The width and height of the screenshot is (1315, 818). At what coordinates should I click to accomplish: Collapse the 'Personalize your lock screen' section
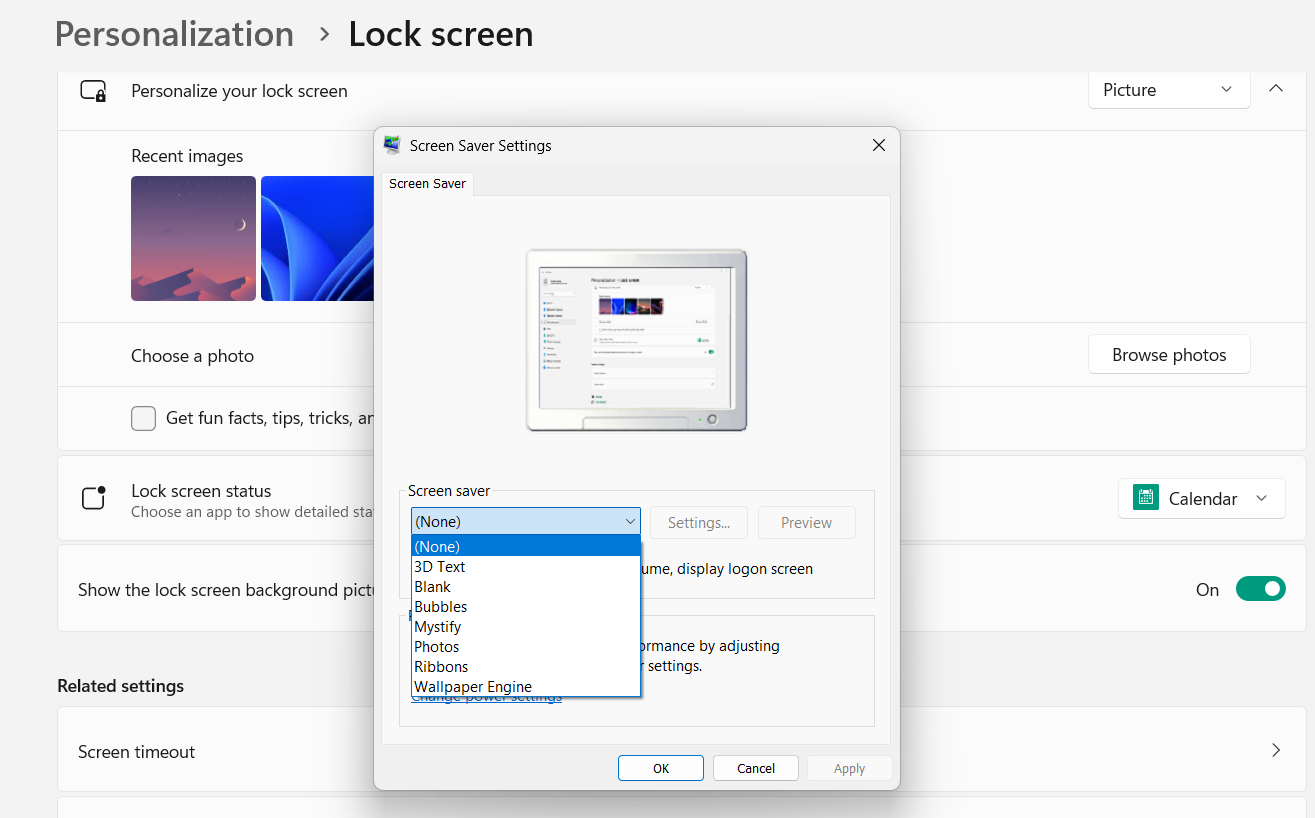click(1276, 88)
